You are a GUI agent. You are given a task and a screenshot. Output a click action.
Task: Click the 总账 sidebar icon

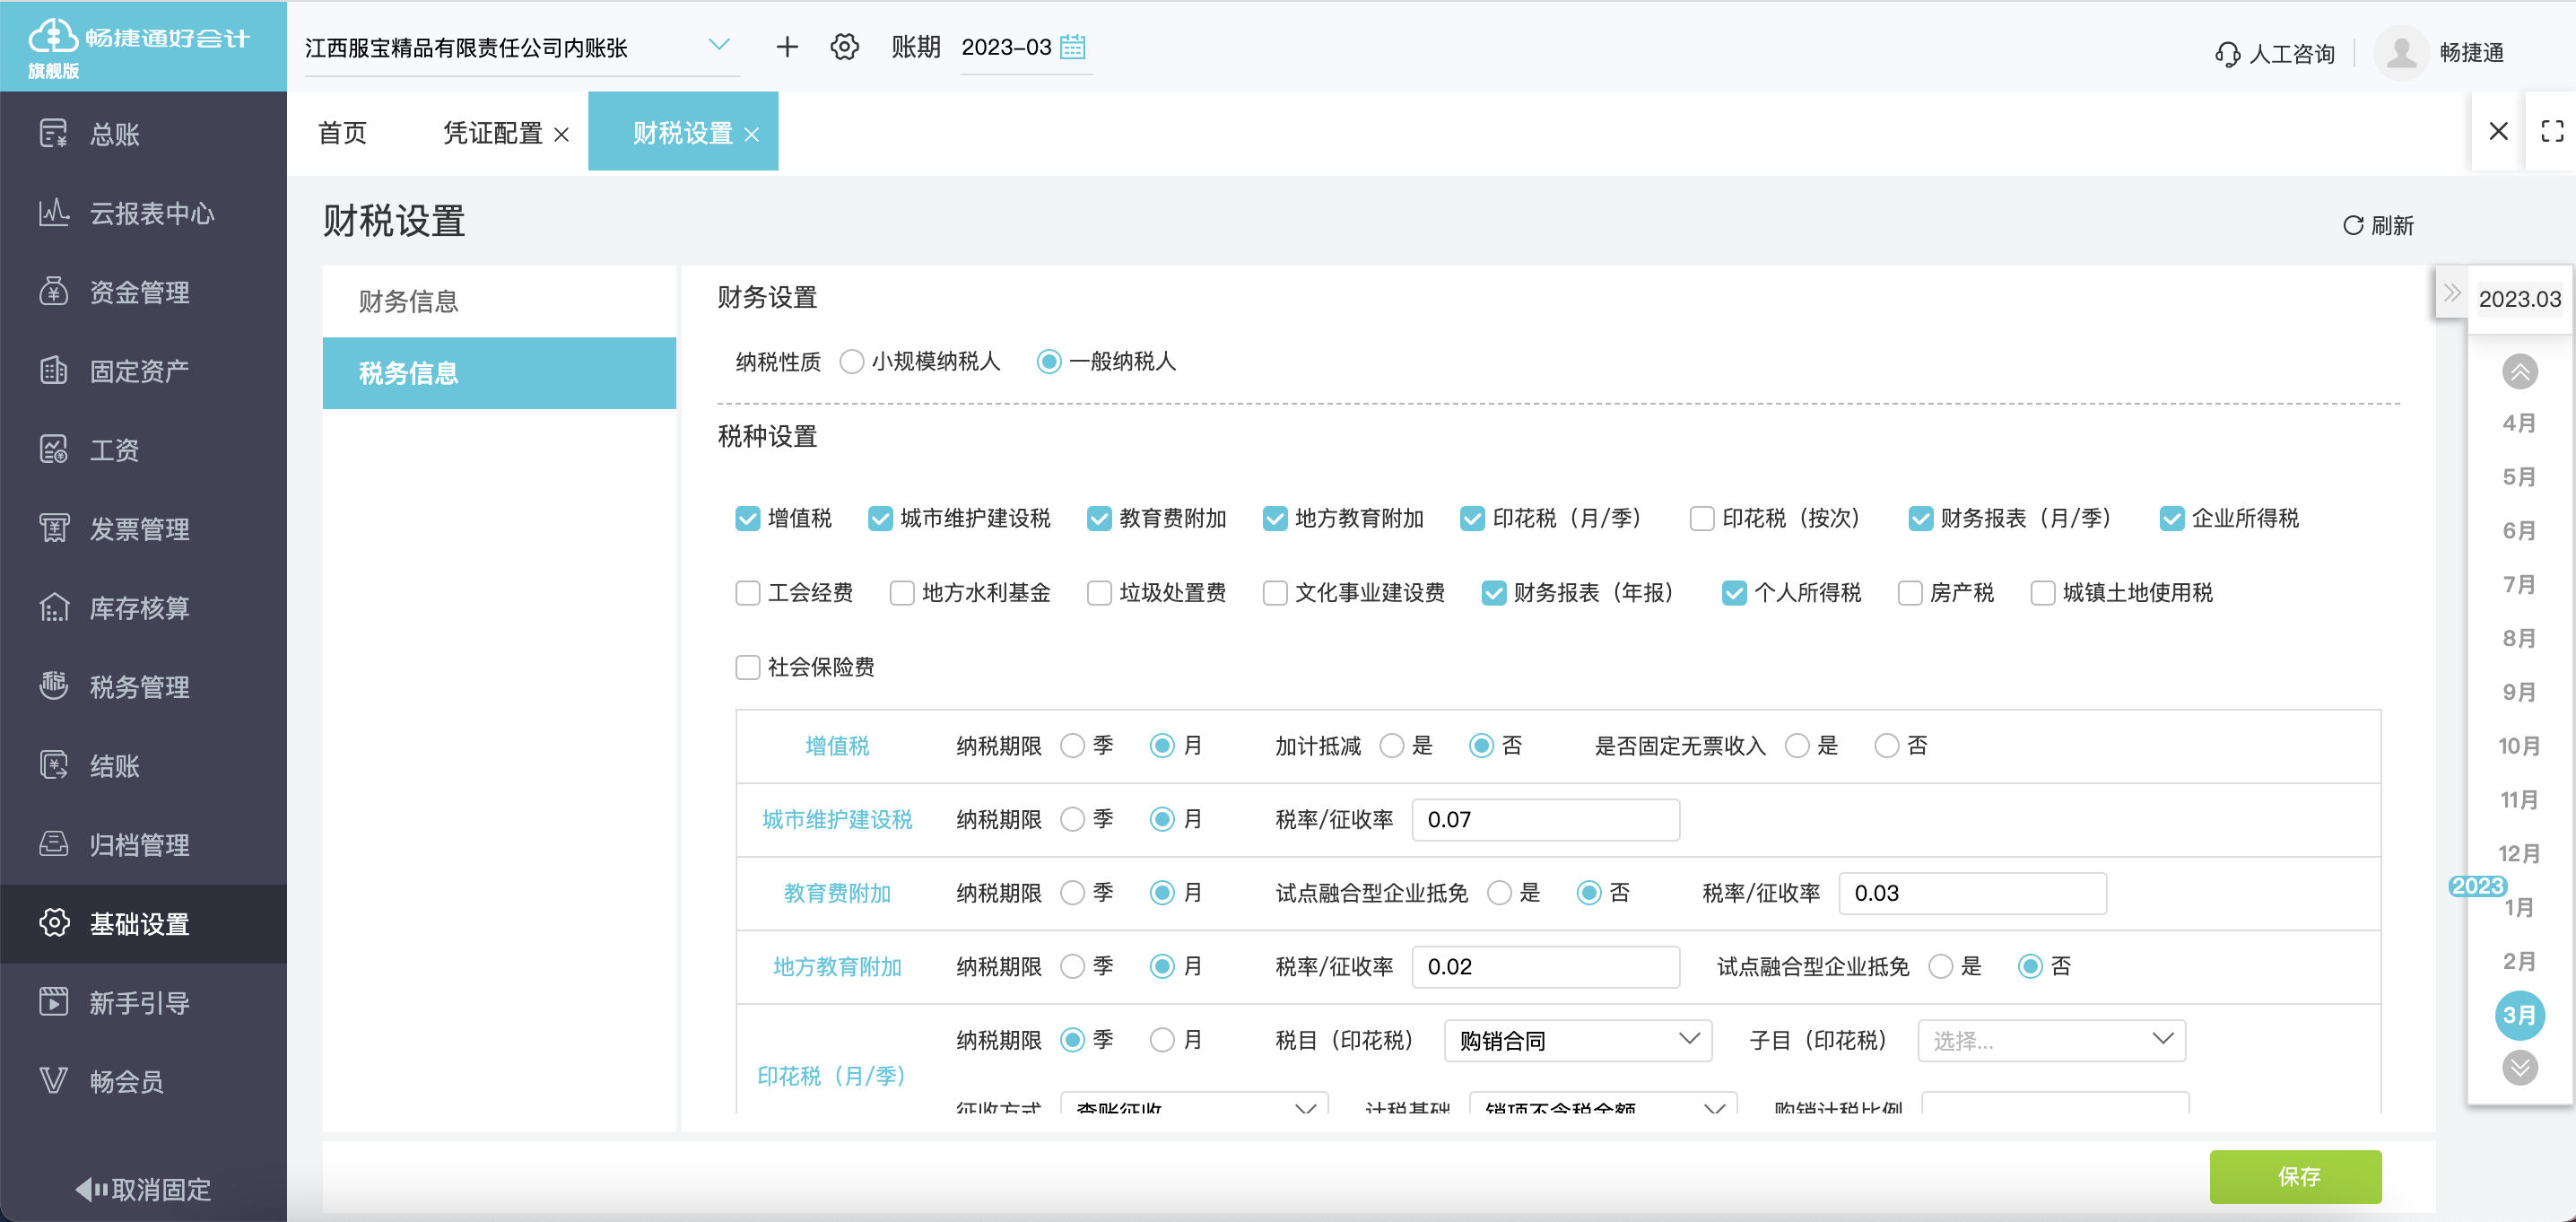(x=51, y=135)
